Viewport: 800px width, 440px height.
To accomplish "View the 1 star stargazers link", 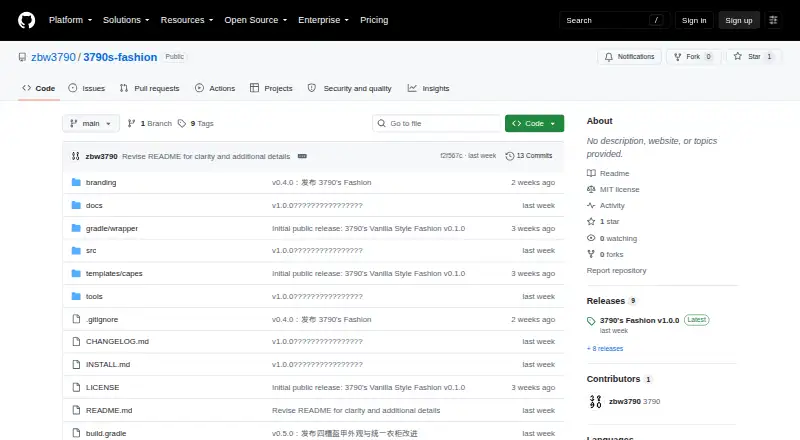I will pyautogui.click(x=603, y=222).
